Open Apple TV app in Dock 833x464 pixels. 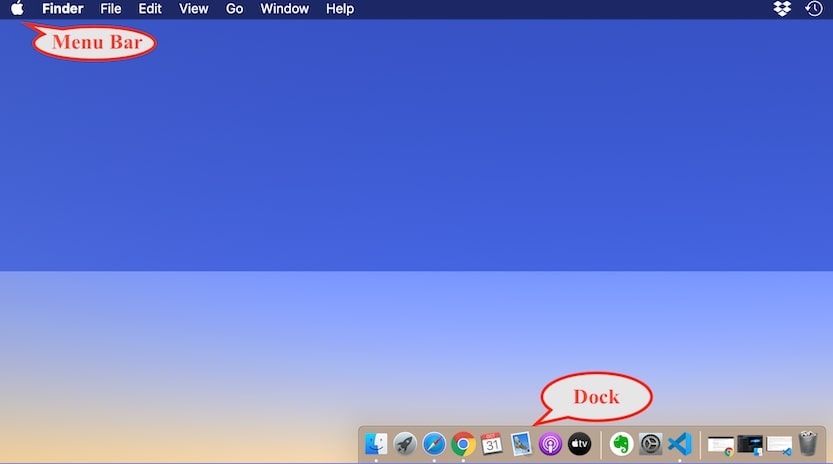pos(579,444)
